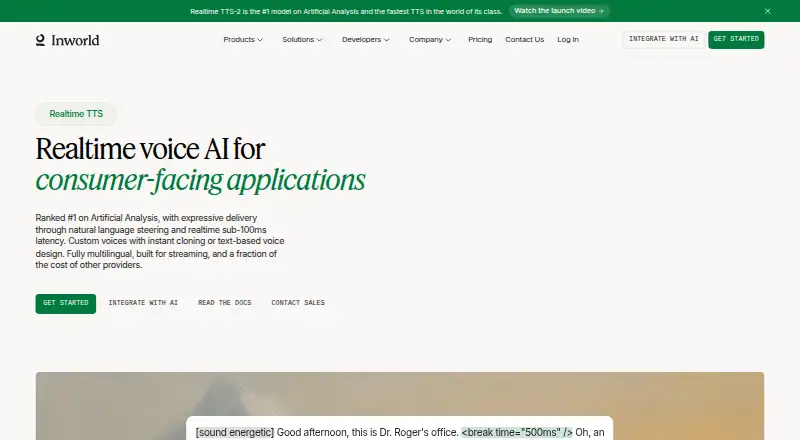Click the break time 500ms tag
Viewport: 800px width, 440px height.
pos(517,432)
